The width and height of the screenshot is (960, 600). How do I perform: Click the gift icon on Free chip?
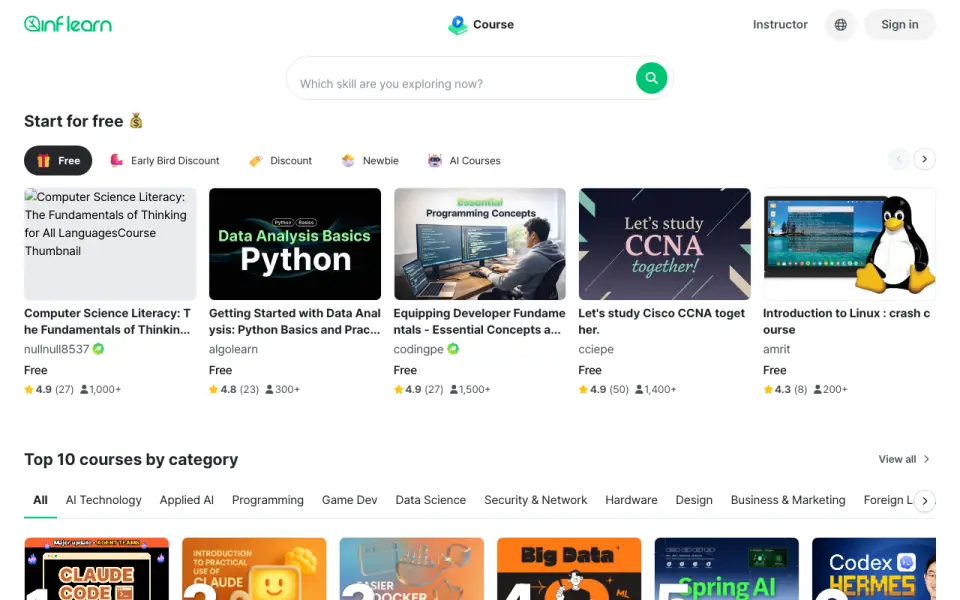pyautogui.click(x=43, y=160)
